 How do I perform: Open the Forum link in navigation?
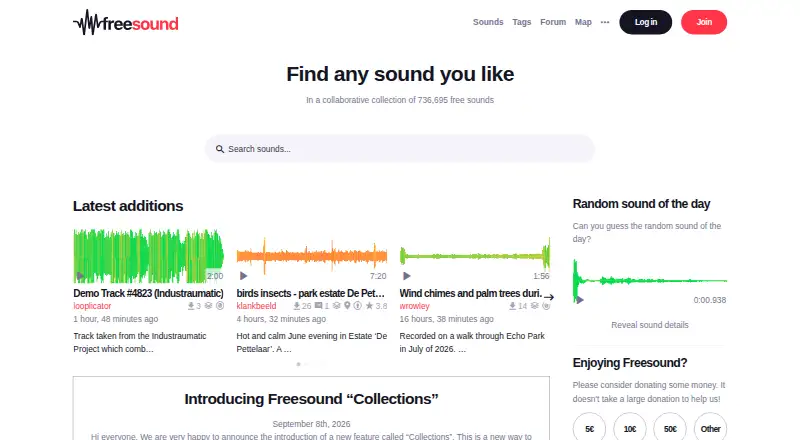point(553,22)
